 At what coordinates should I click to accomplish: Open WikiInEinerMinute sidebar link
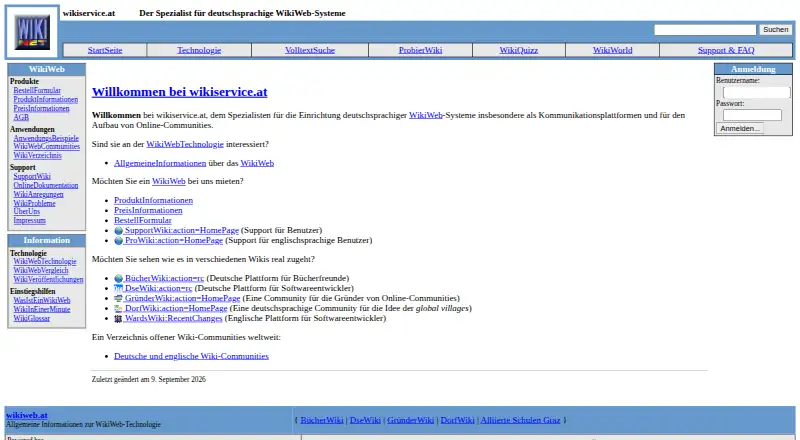click(41, 309)
